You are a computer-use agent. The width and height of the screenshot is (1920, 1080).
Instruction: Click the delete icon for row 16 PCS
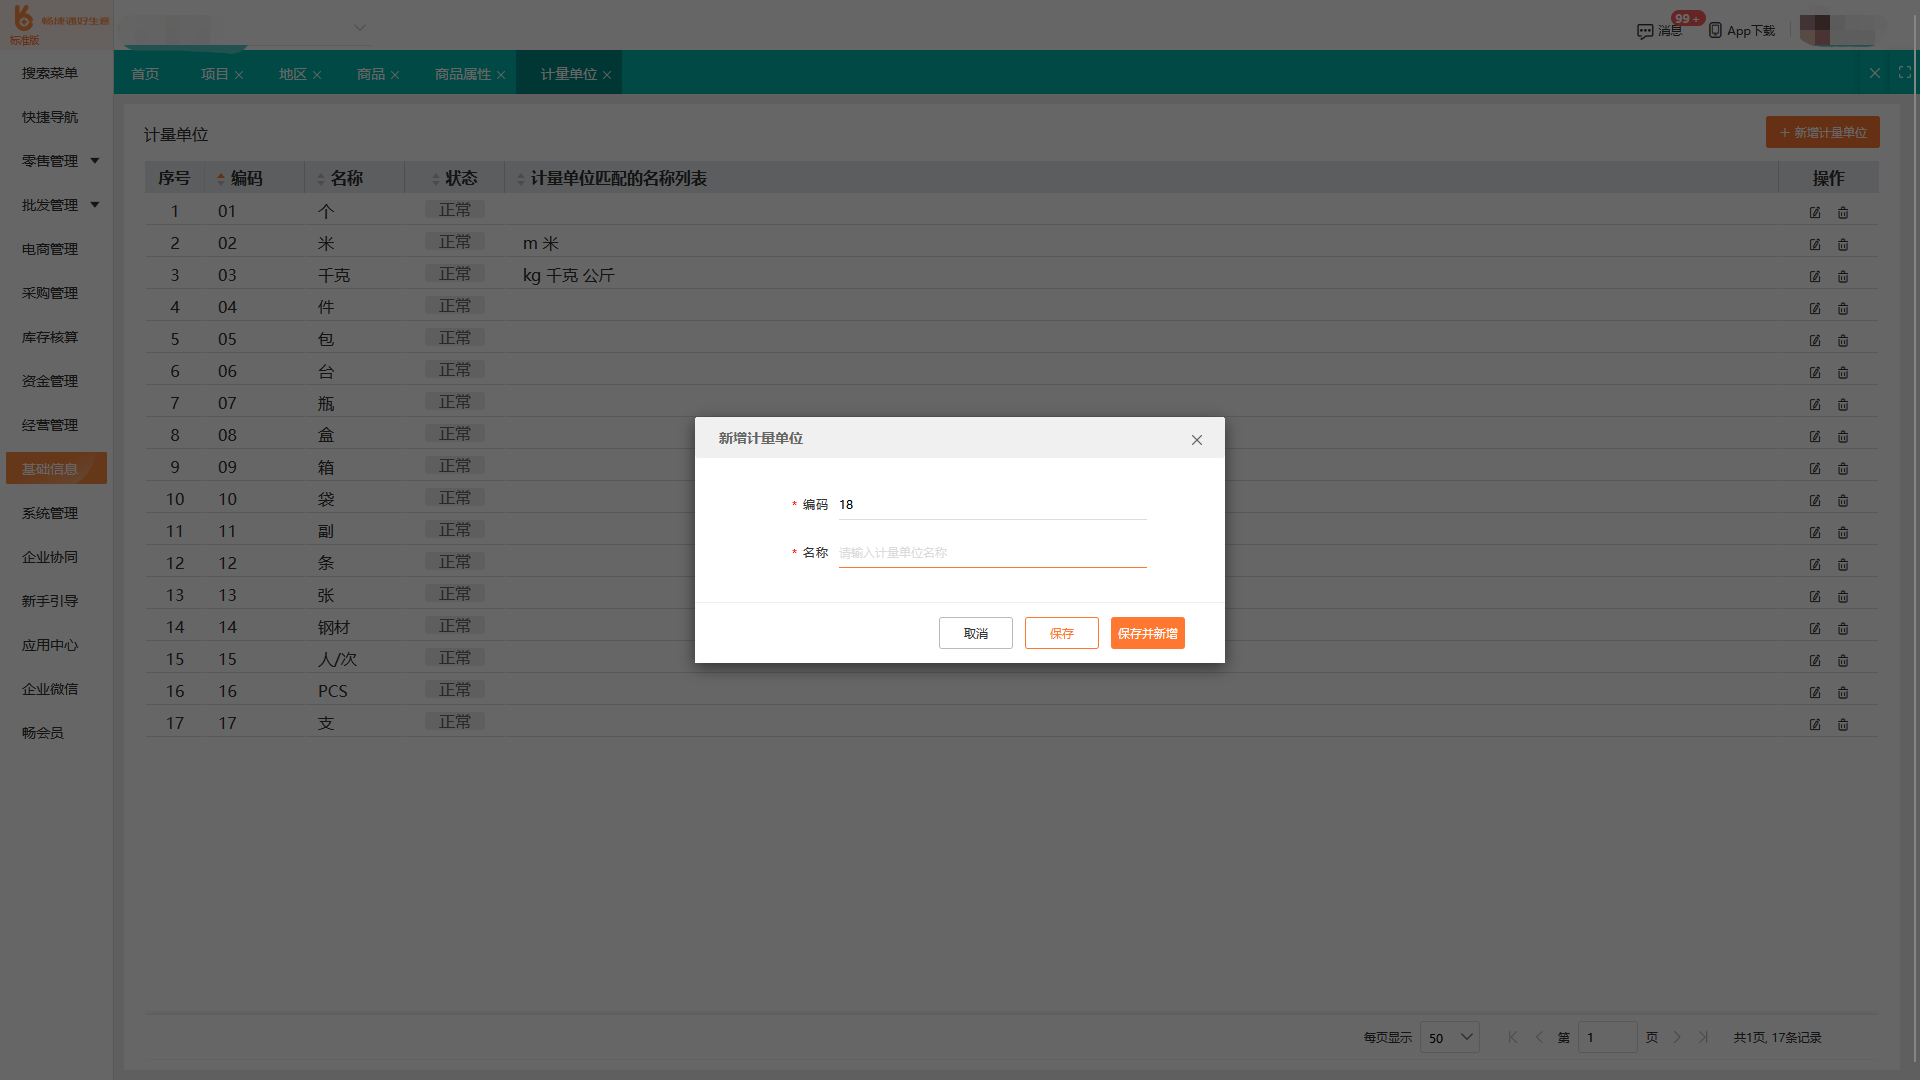pos(1844,691)
